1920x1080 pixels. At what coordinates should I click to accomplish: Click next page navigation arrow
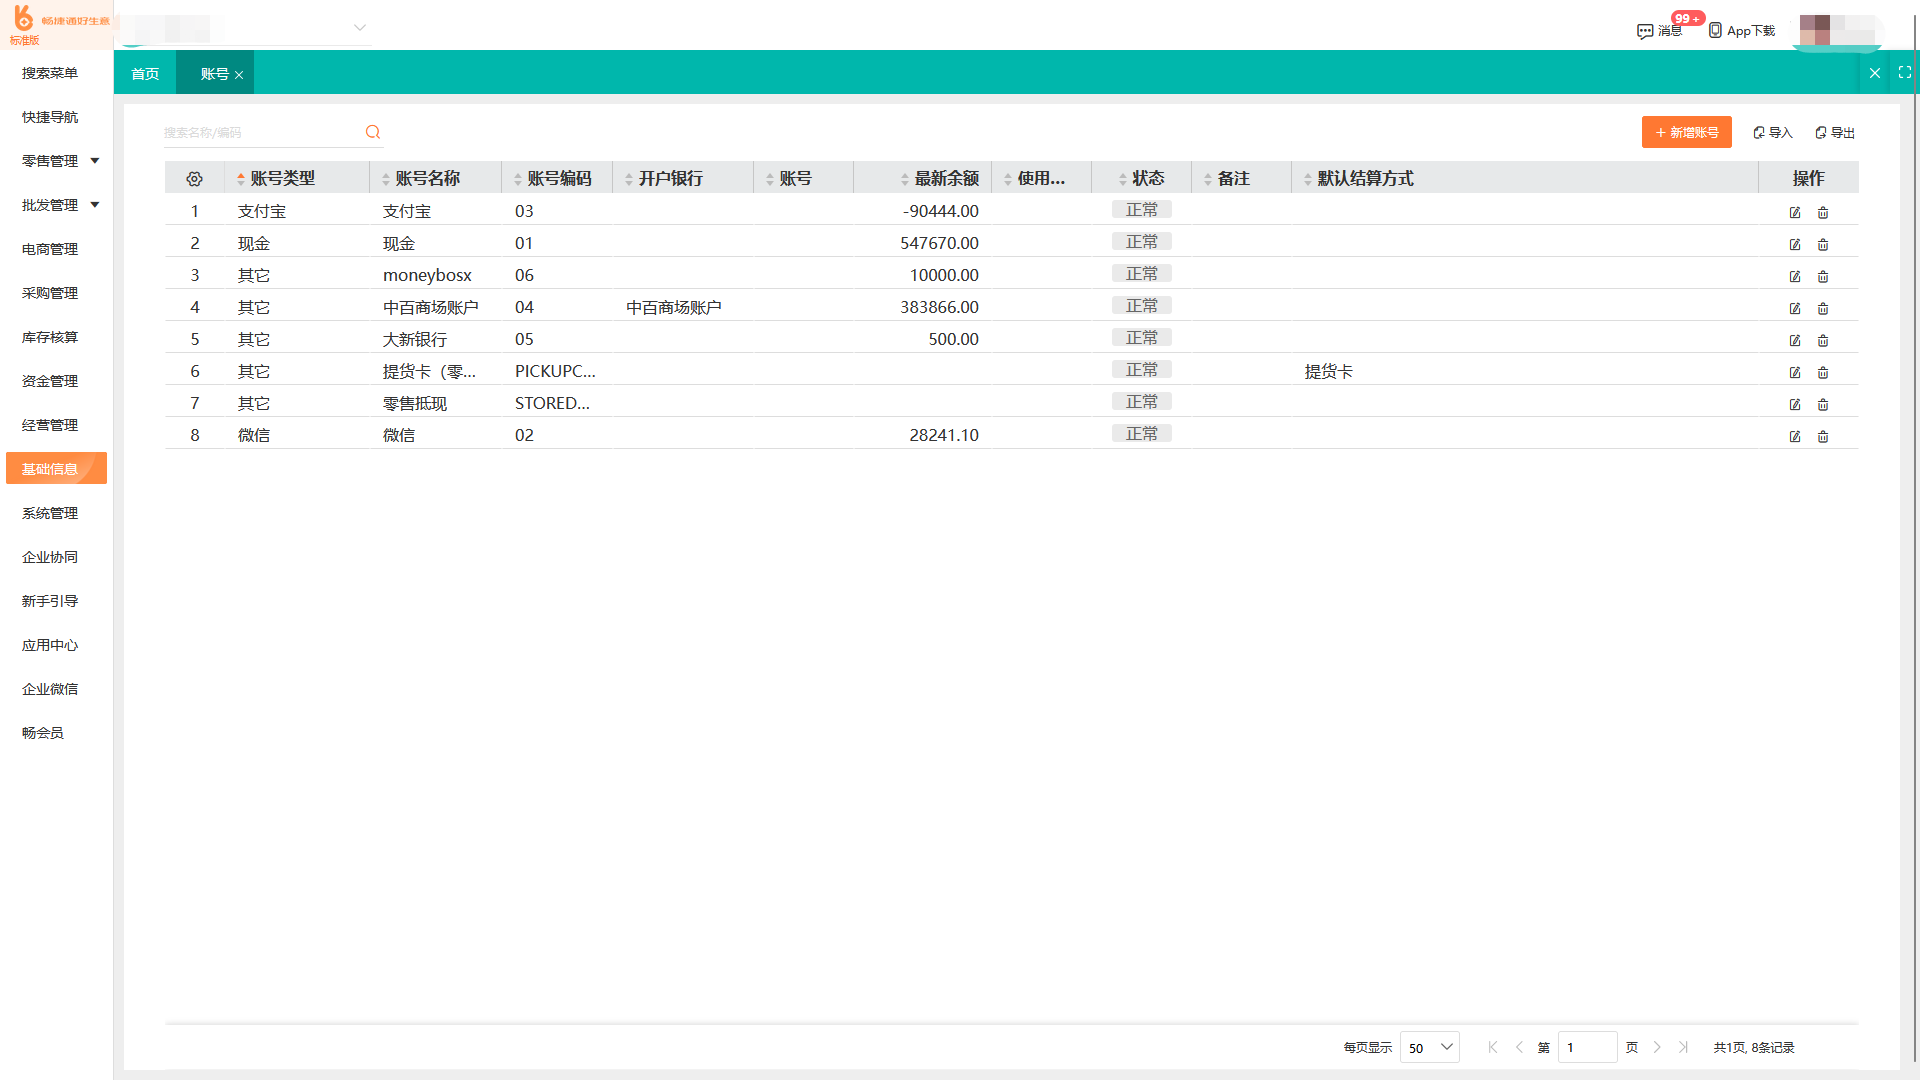pyautogui.click(x=1658, y=1047)
